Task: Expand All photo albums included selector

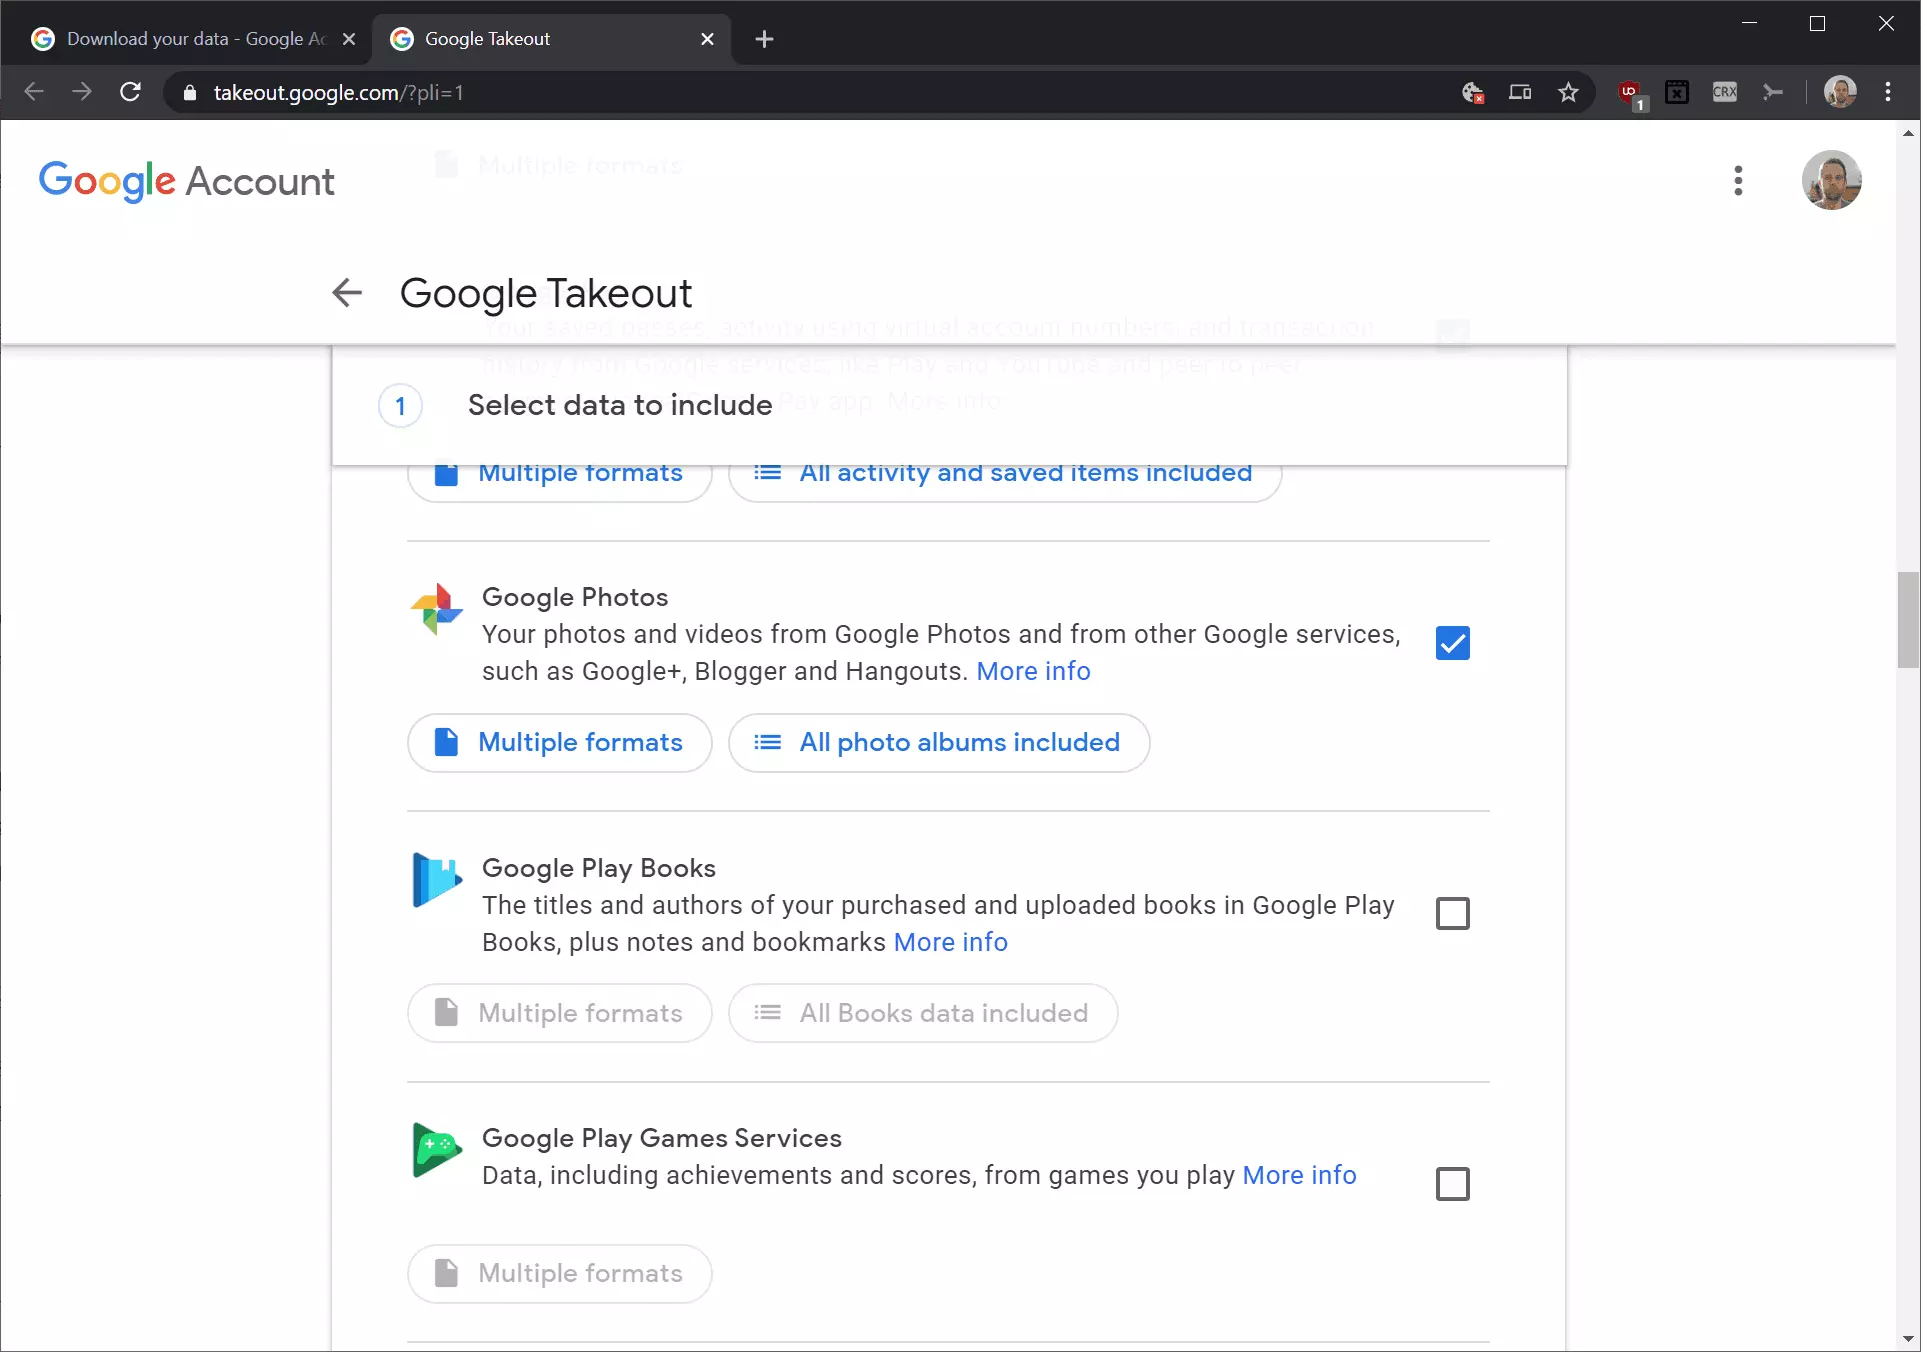Action: click(x=938, y=742)
